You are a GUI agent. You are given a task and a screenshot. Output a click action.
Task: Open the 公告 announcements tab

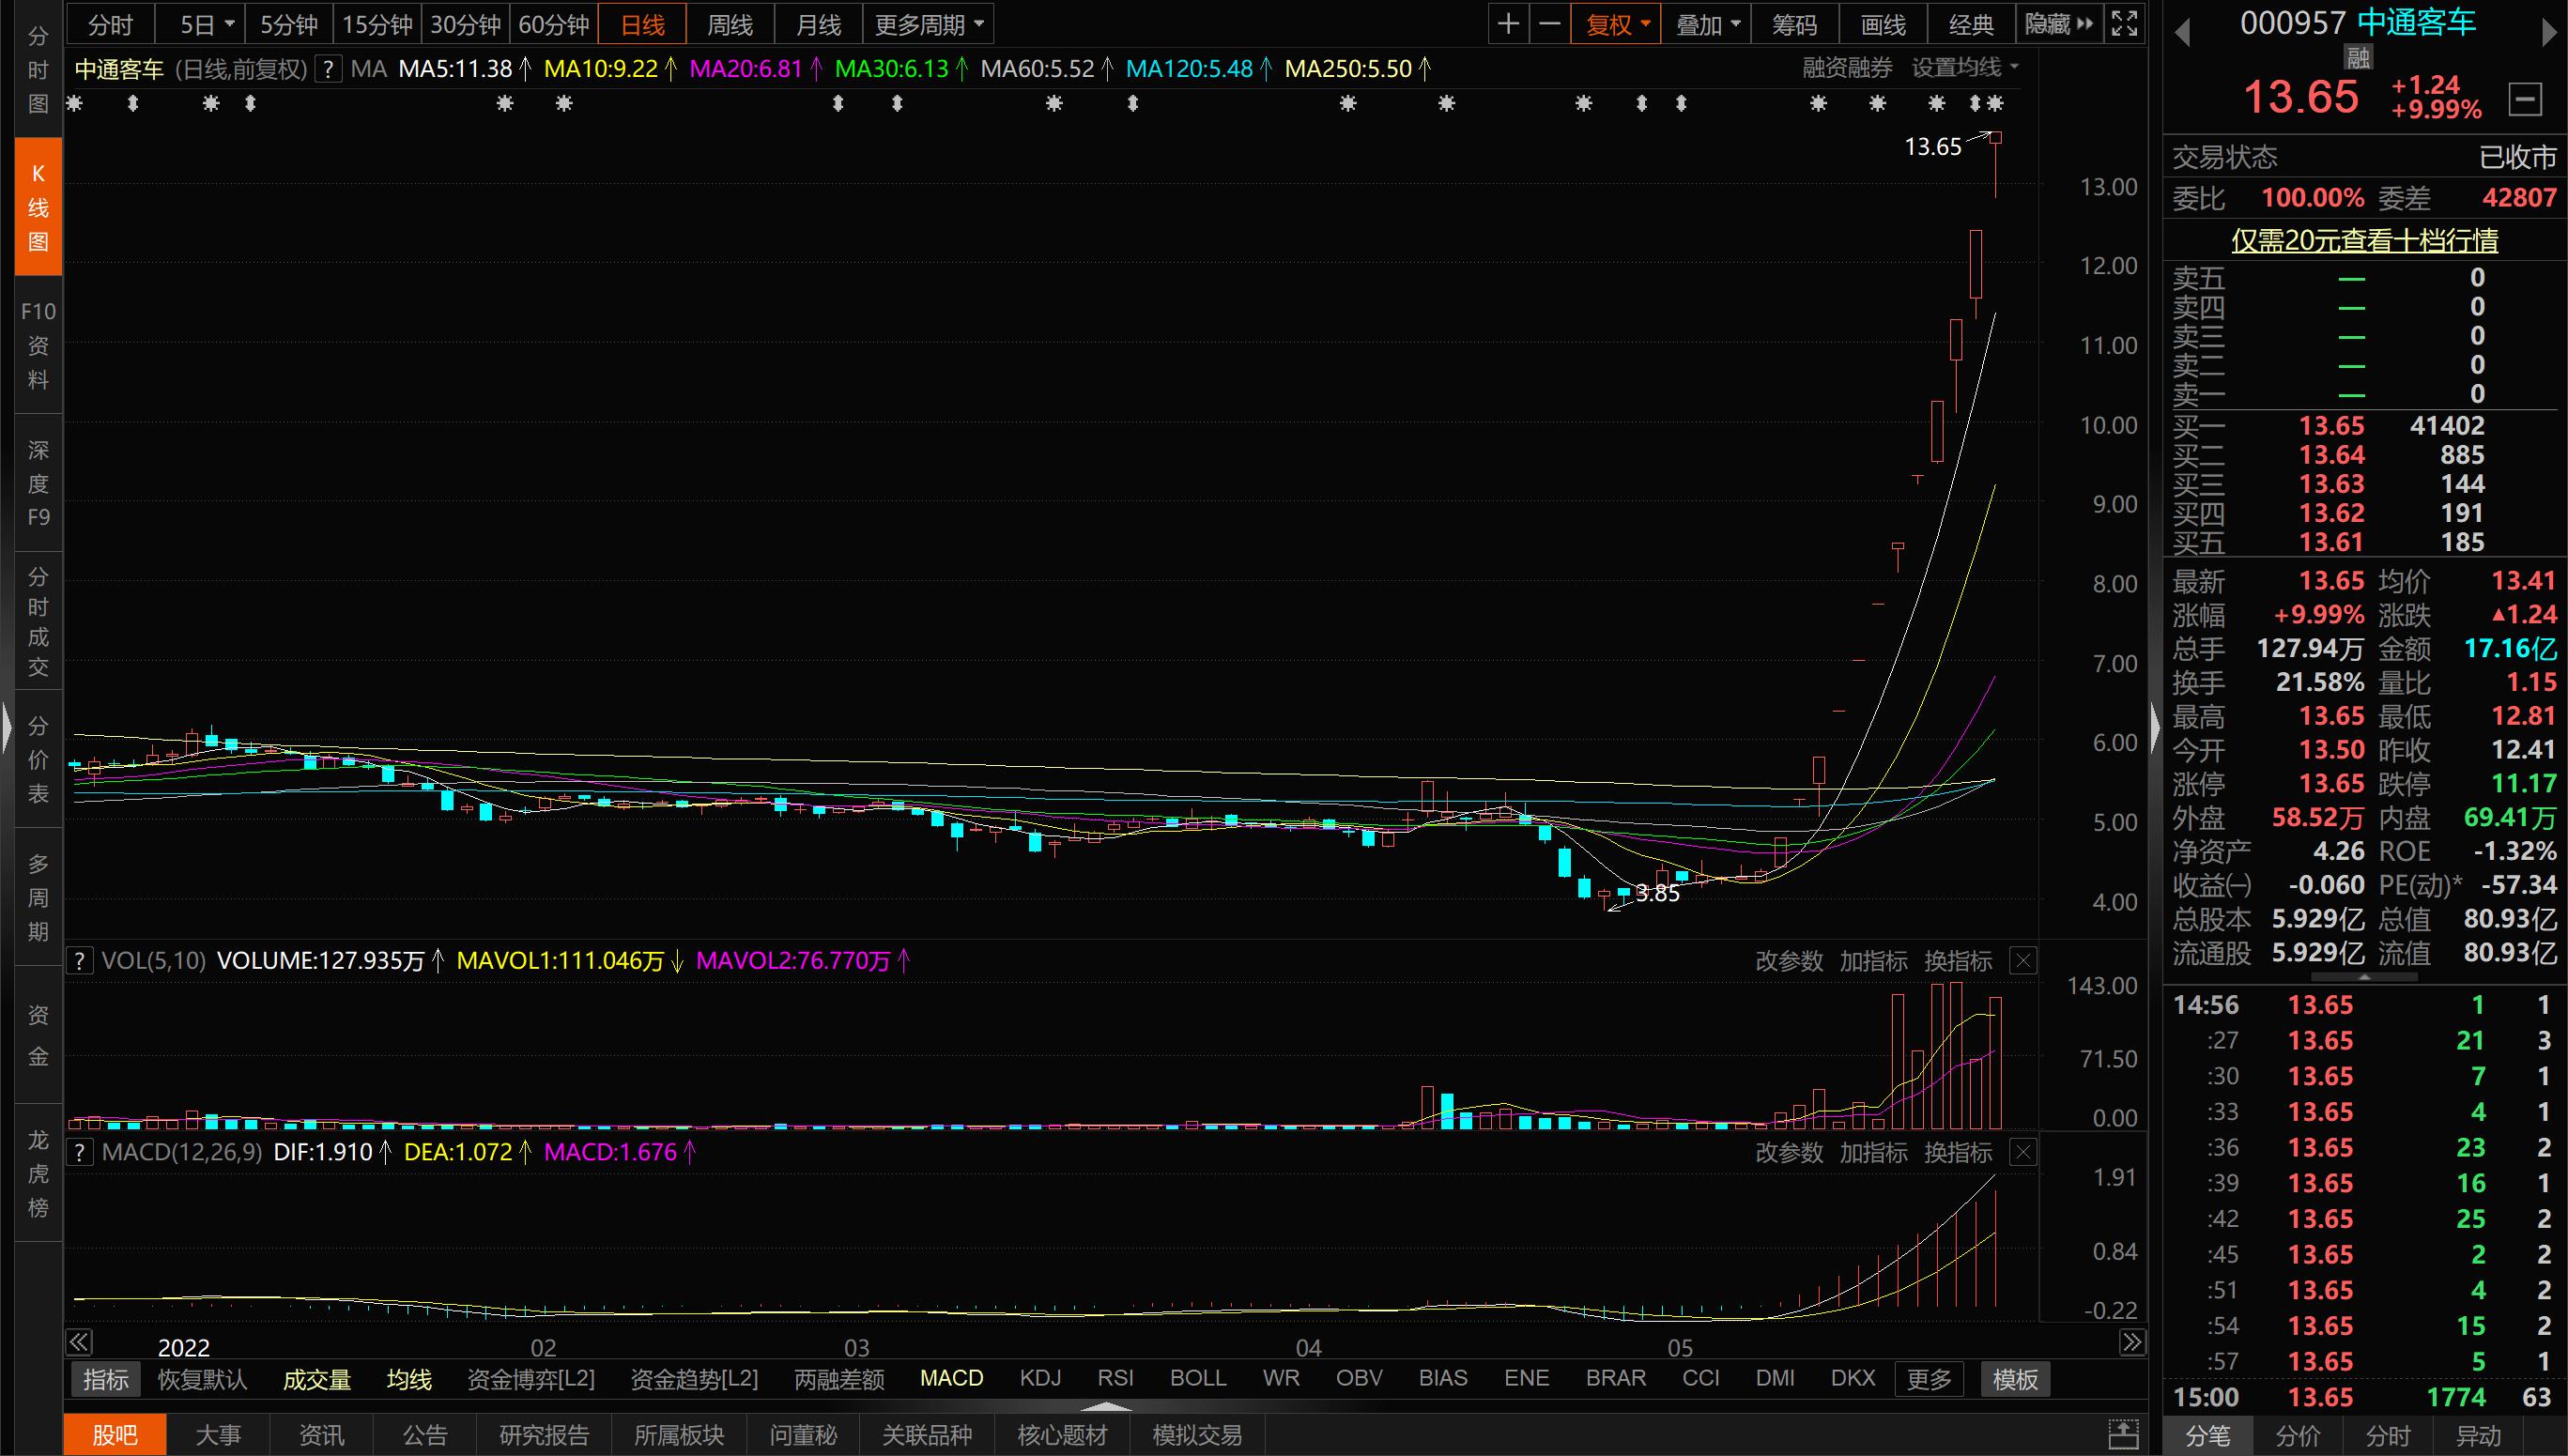tap(424, 1435)
